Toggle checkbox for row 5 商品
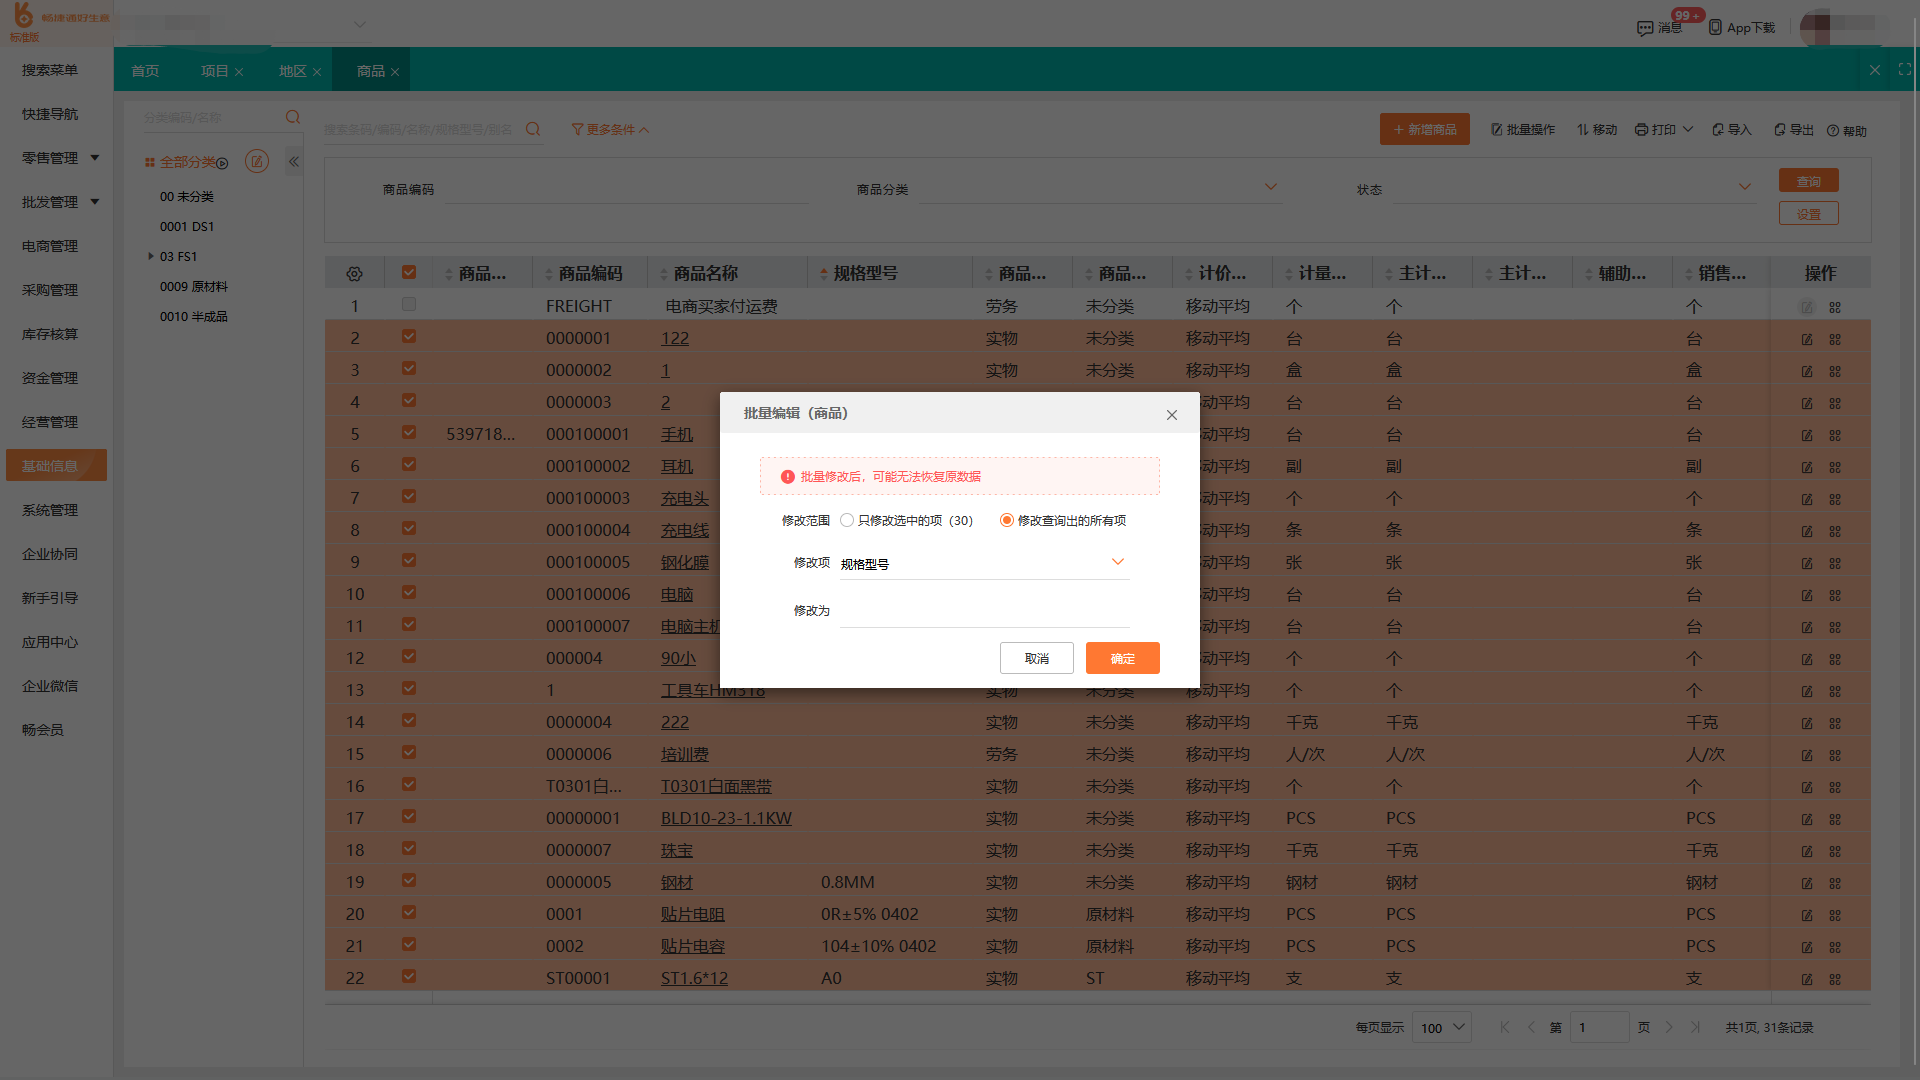 click(410, 433)
